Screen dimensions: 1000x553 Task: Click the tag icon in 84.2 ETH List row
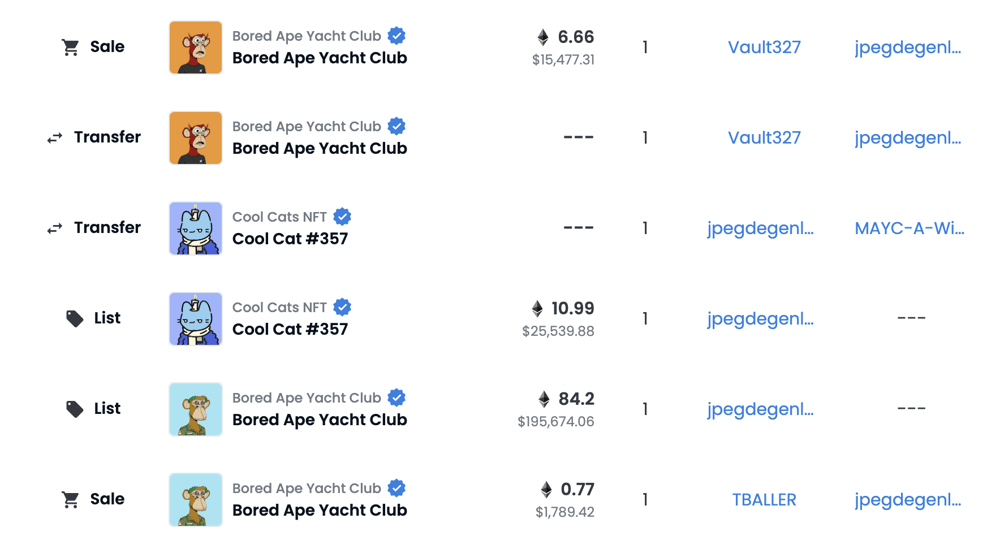click(x=75, y=409)
